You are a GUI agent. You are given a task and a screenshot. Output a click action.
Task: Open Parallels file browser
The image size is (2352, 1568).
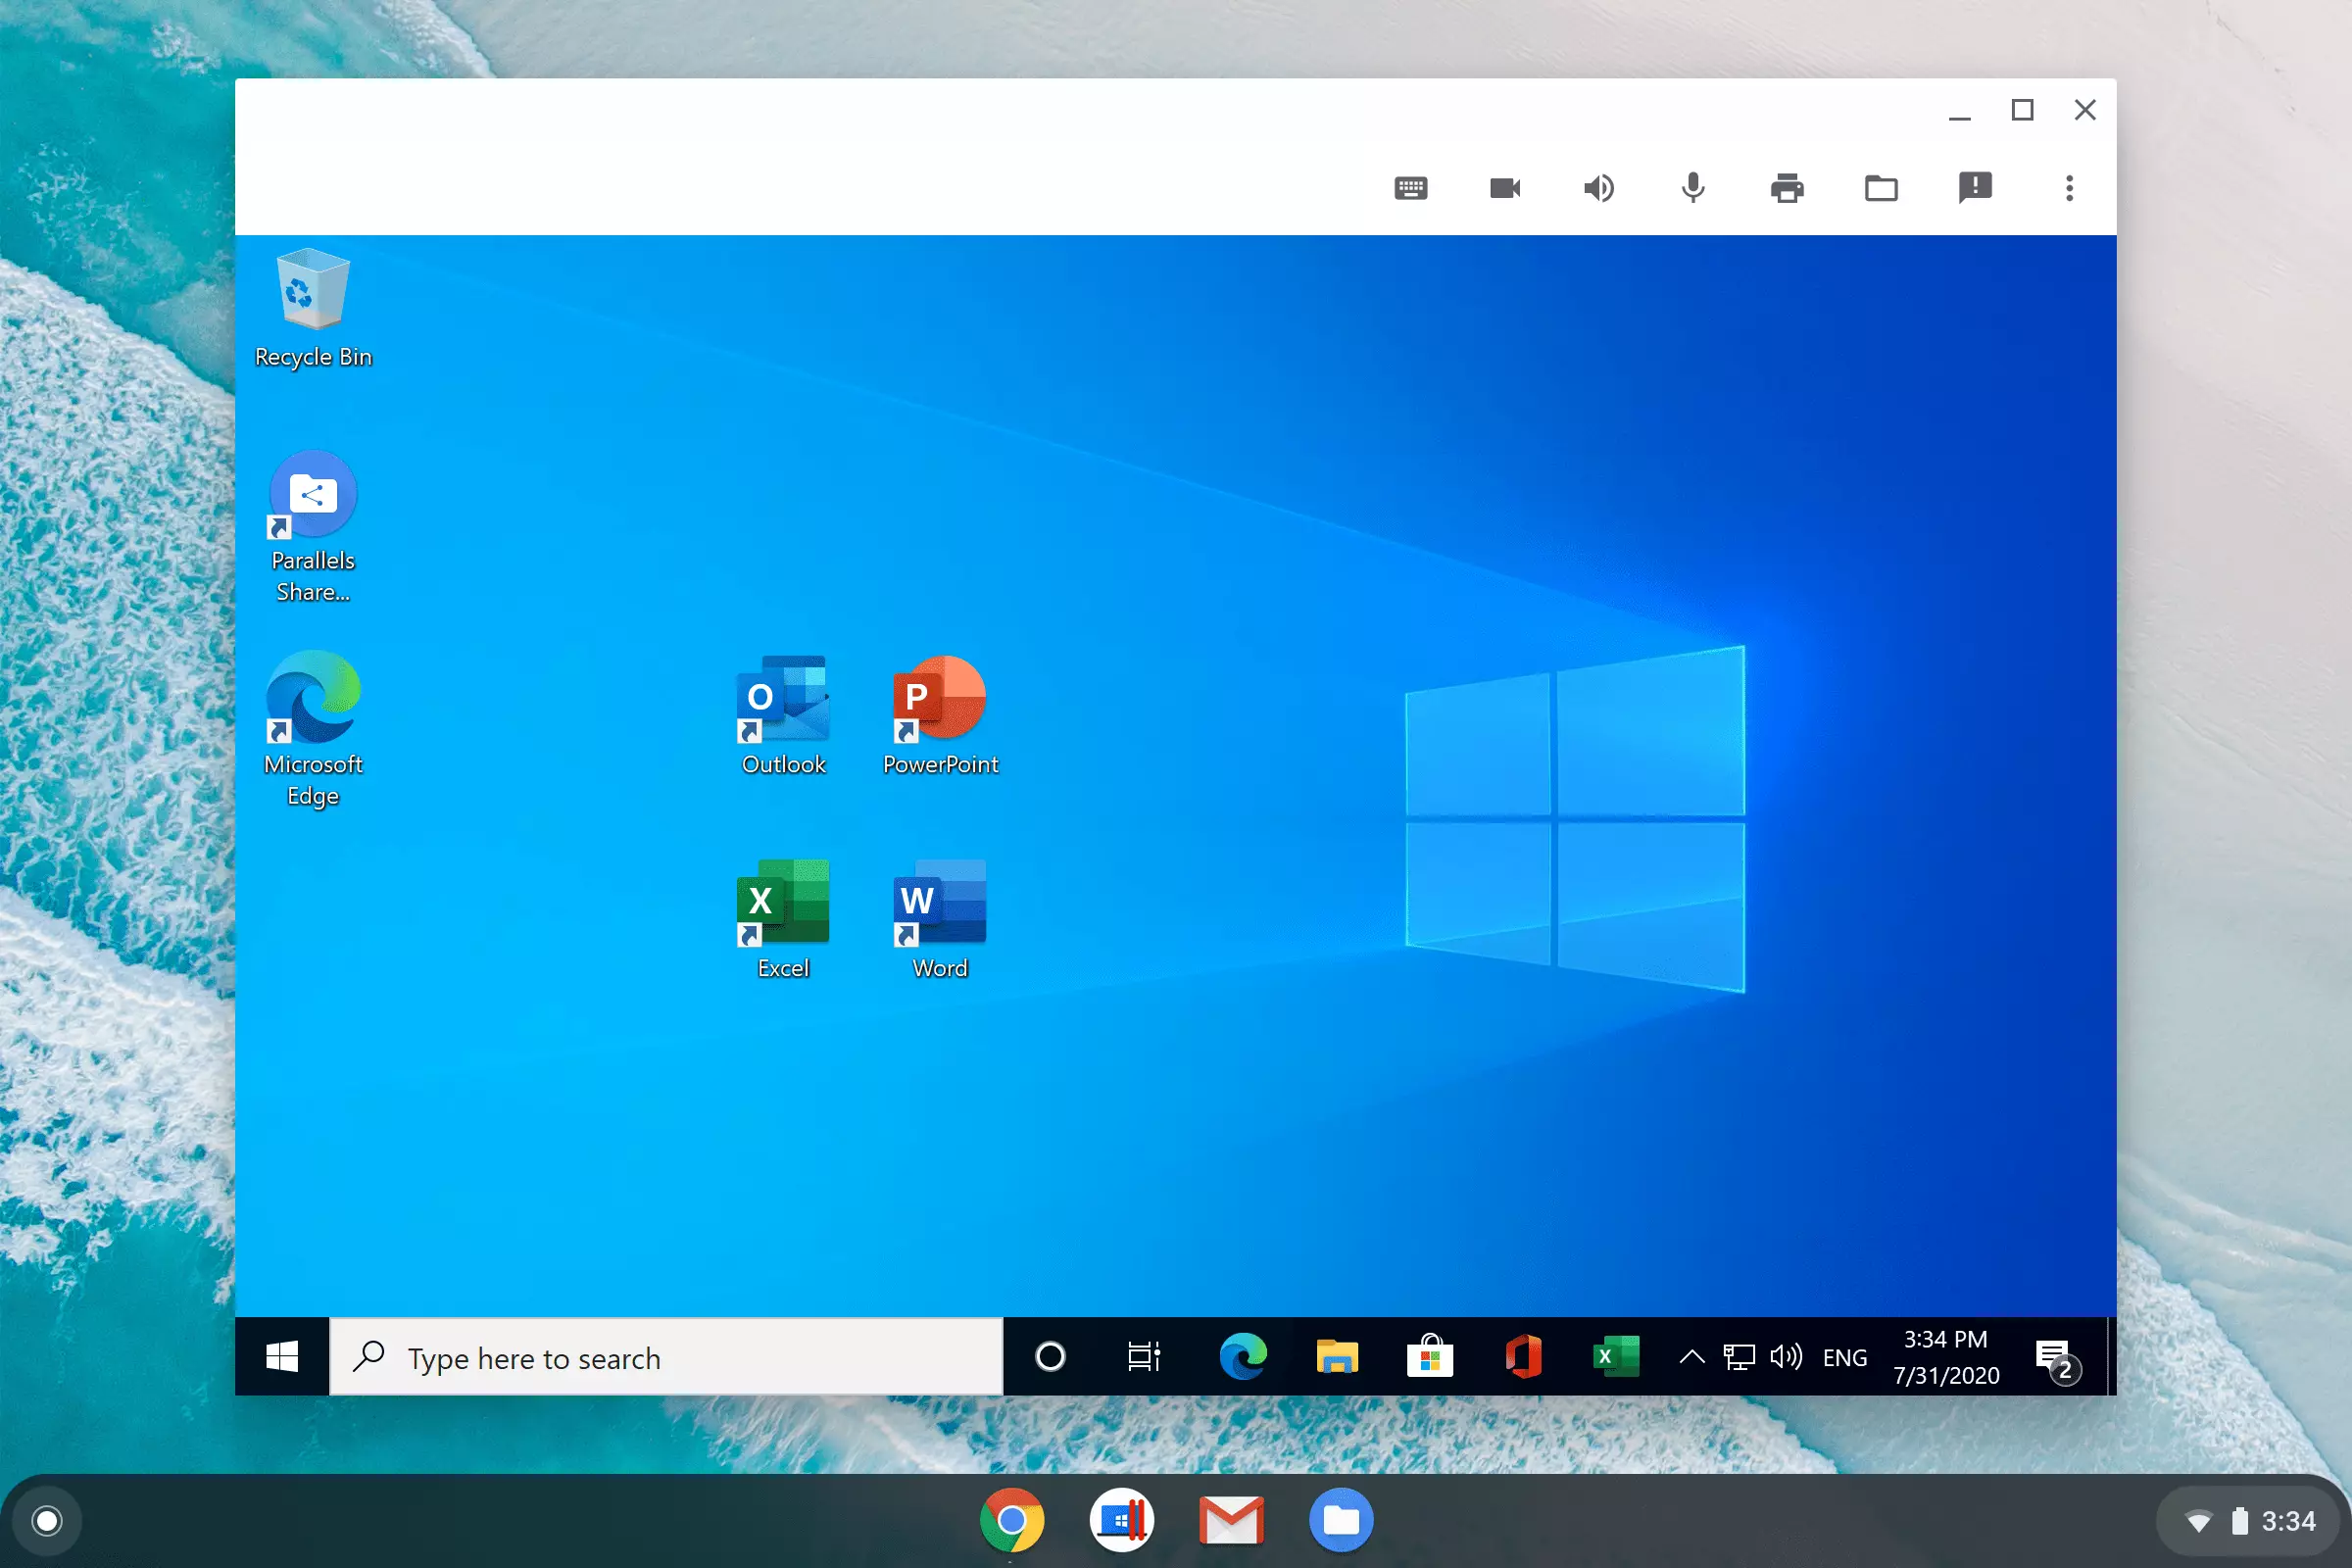(1880, 187)
